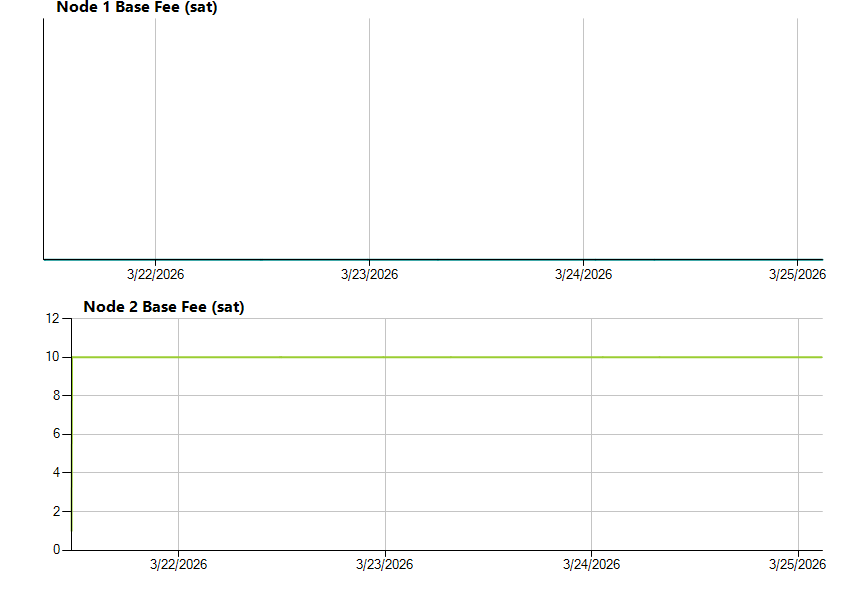Click 3/22/2026 date label on Node 2 chart
Screen dimensions: 860x600
coord(178,564)
